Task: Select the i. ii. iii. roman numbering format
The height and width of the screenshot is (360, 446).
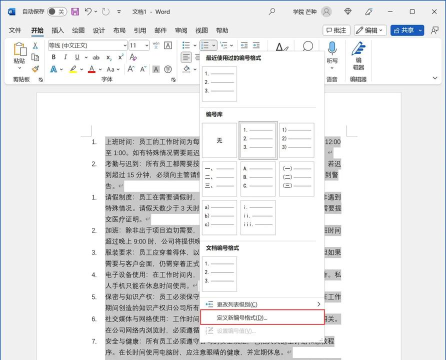Action: [x=258, y=217]
